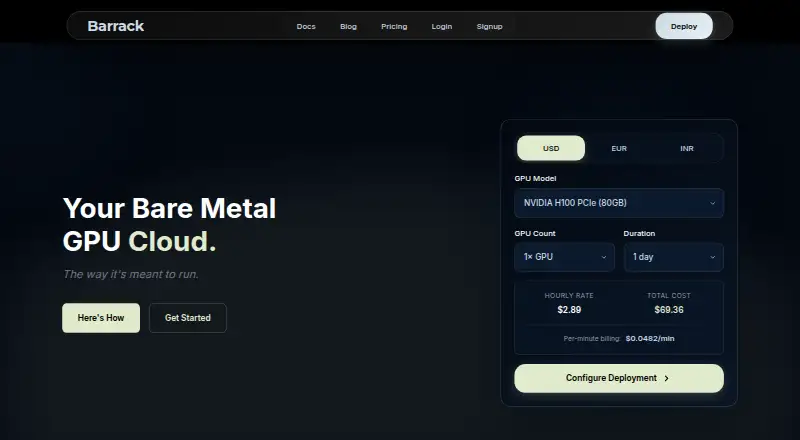Click the 'GPU Model' label
The image size is (800, 440).
[535, 179]
